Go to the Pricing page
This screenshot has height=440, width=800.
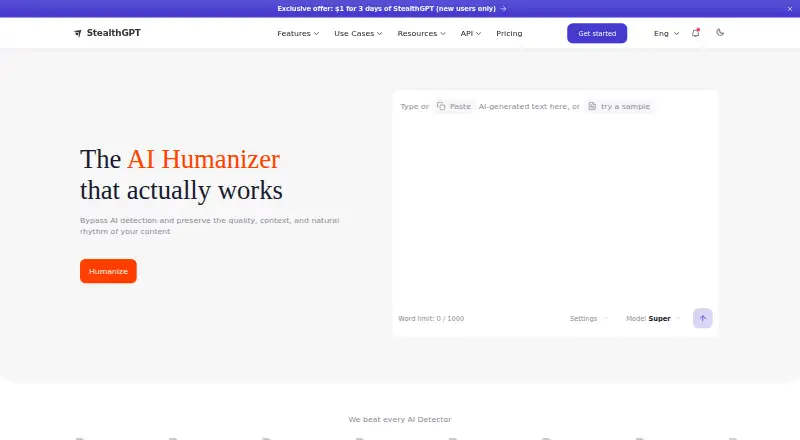click(x=509, y=33)
